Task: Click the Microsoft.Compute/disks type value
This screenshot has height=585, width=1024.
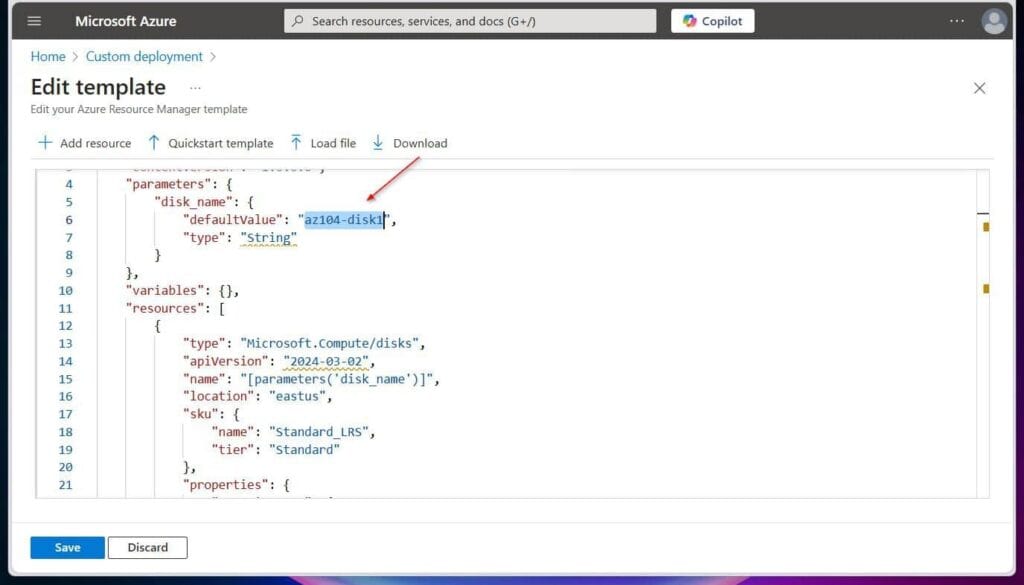Action: (x=330, y=343)
